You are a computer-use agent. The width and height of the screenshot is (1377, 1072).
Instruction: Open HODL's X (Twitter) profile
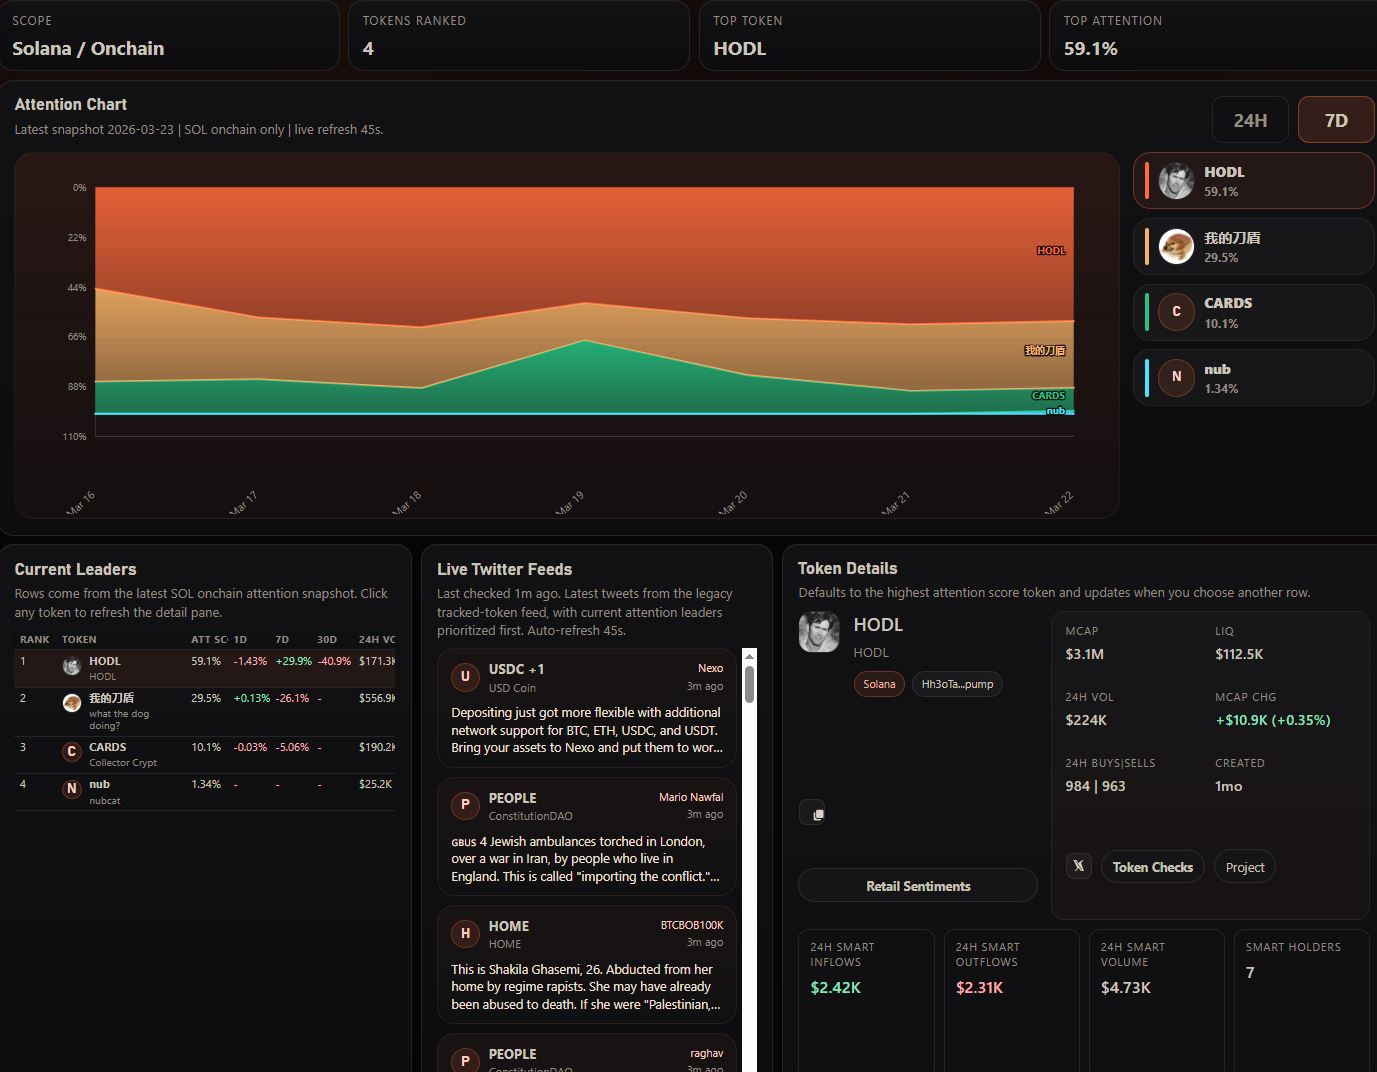(x=1078, y=866)
